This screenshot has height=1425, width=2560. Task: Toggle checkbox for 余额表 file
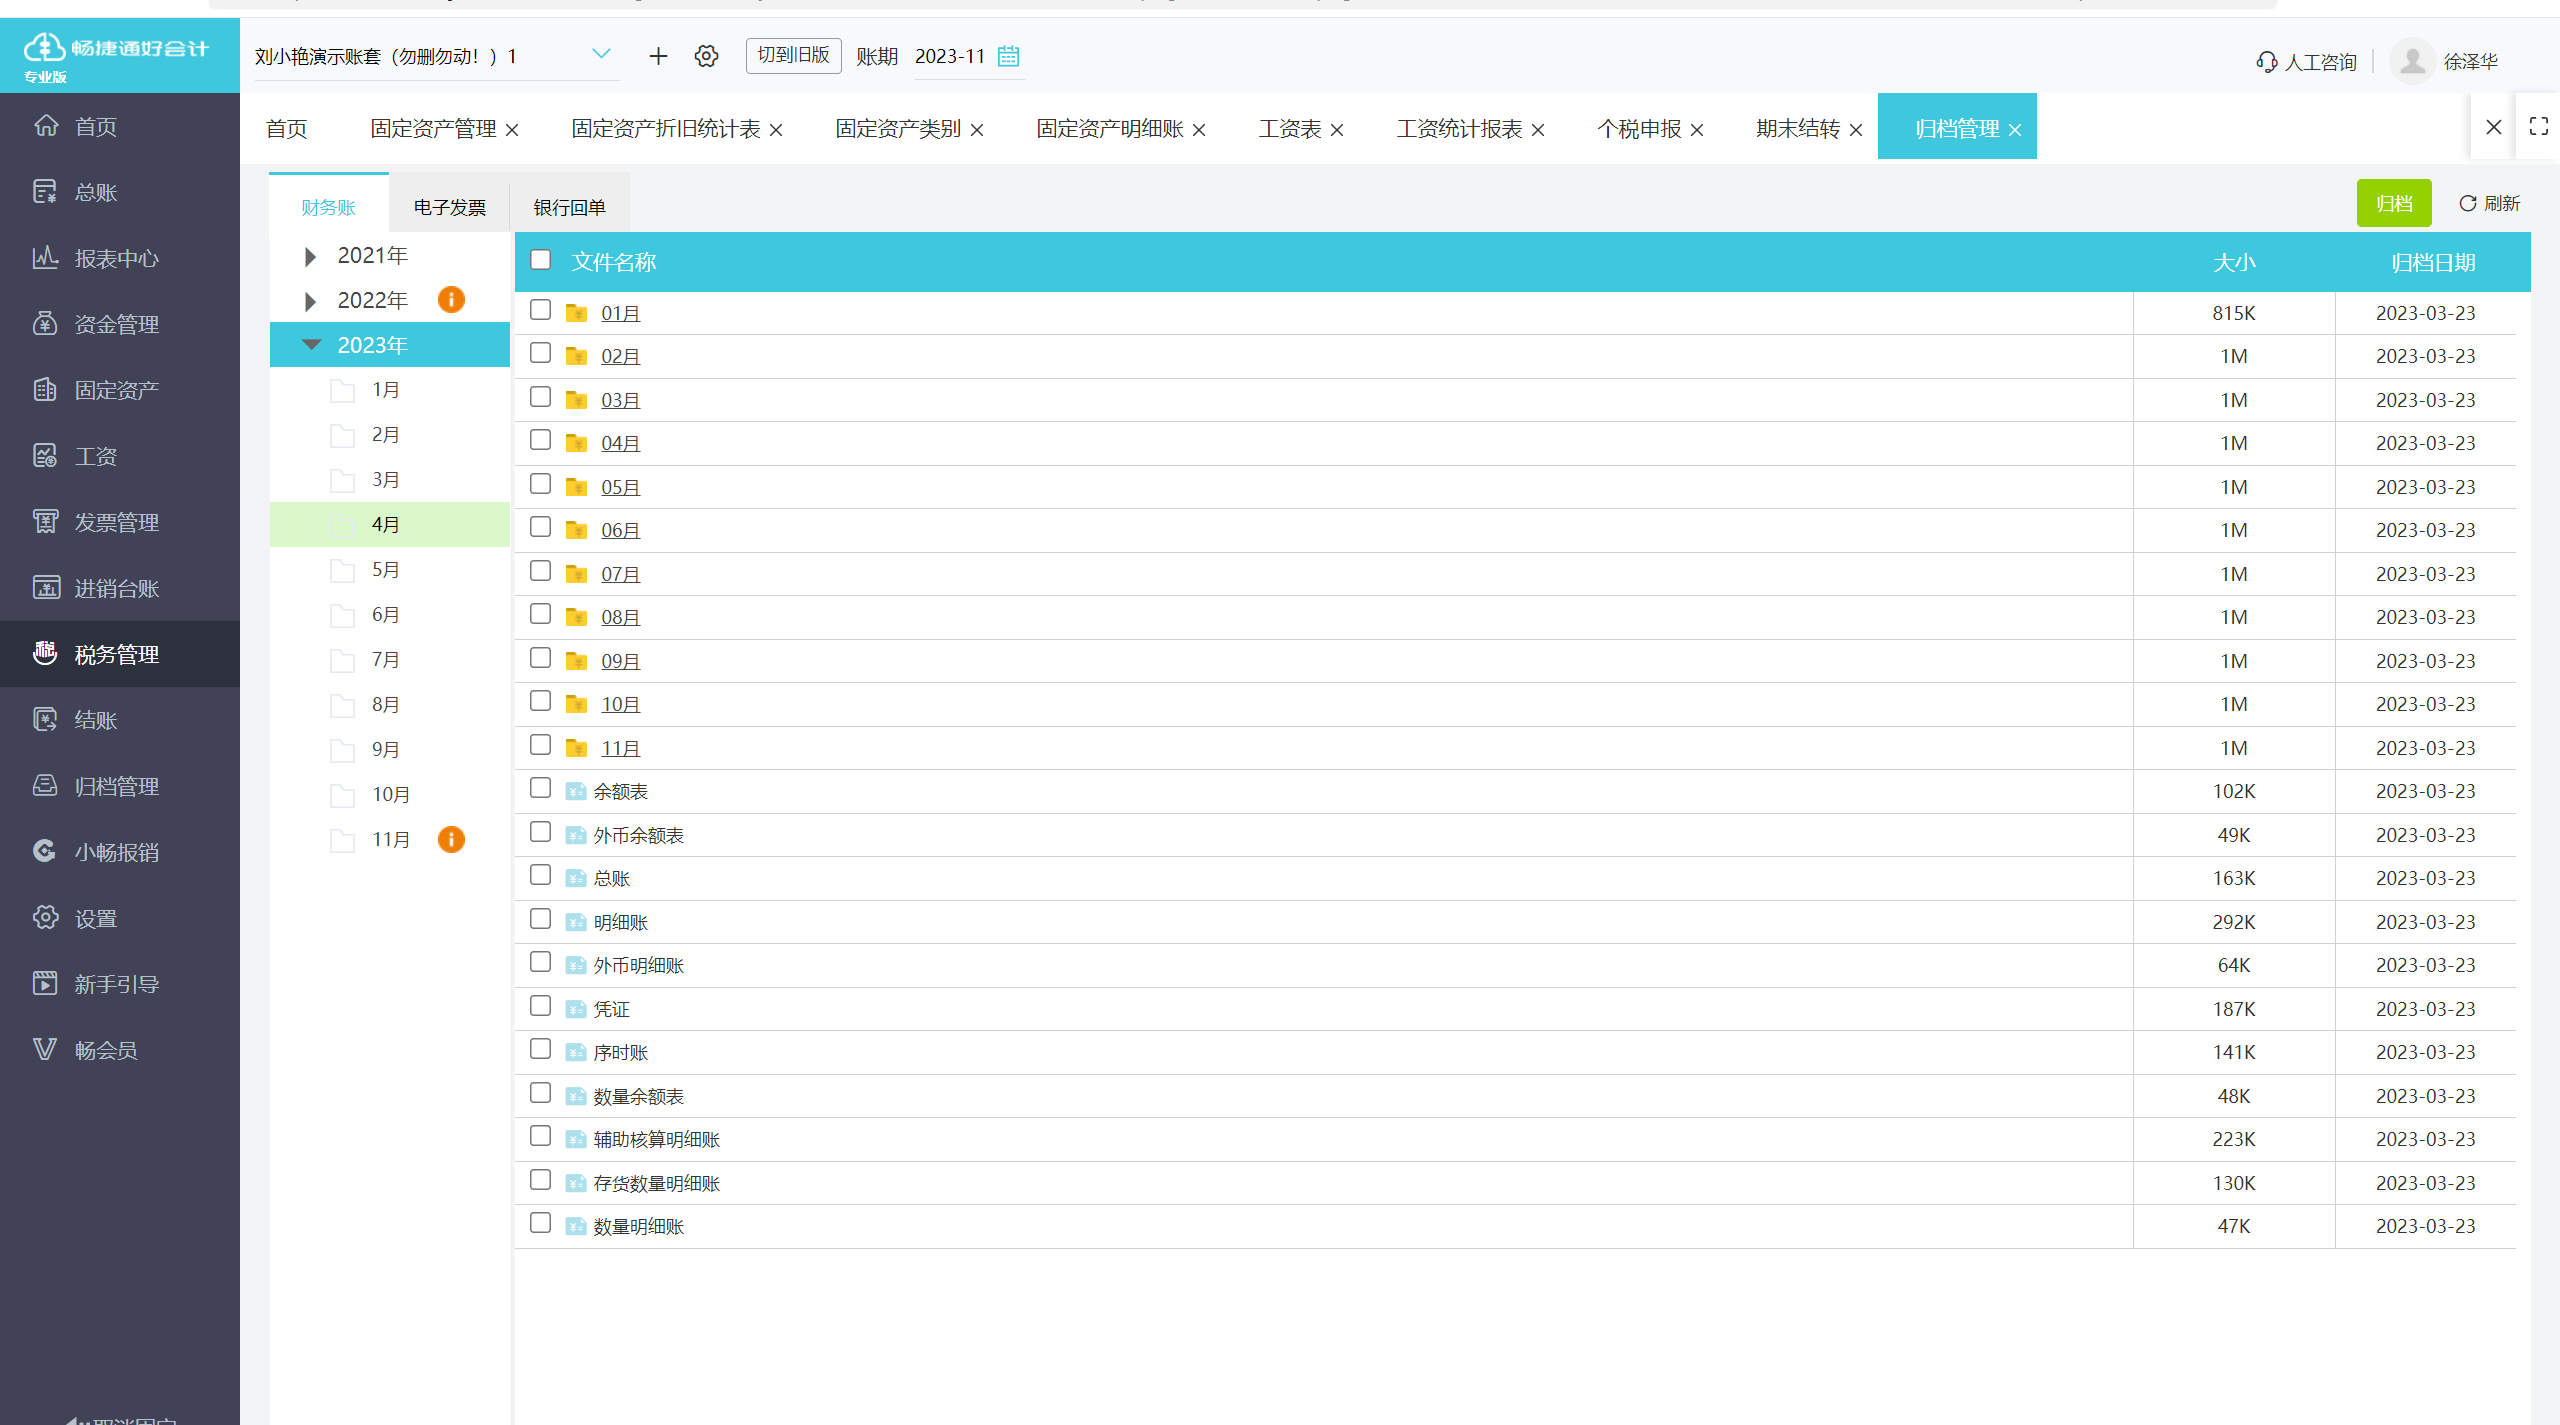[542, 788]
